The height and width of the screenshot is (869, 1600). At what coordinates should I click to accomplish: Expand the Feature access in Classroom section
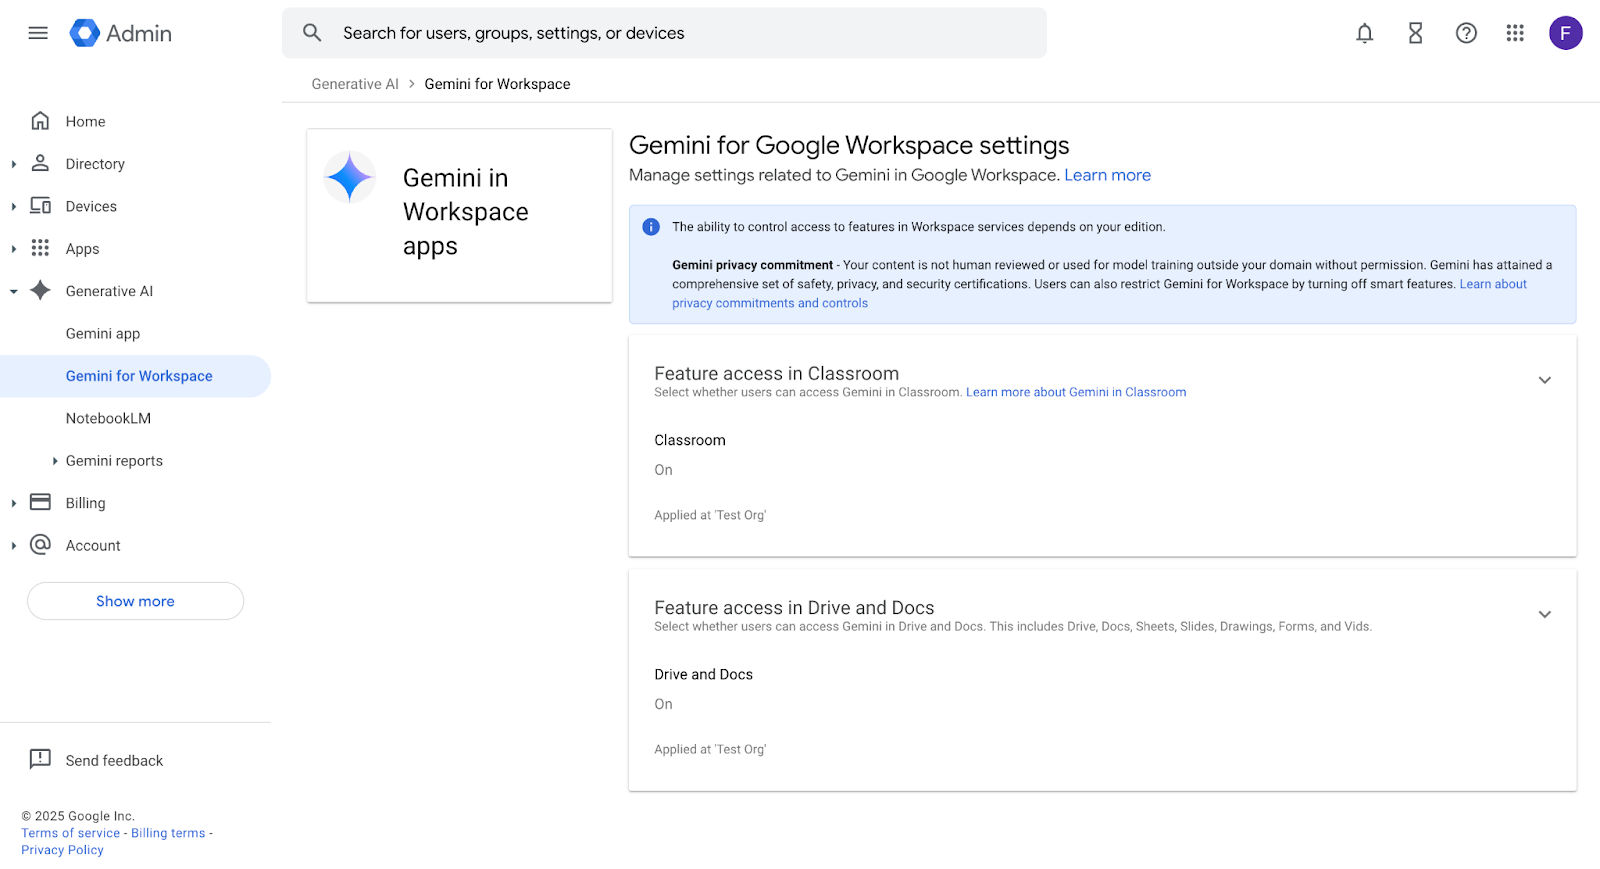click(1544, 380)
